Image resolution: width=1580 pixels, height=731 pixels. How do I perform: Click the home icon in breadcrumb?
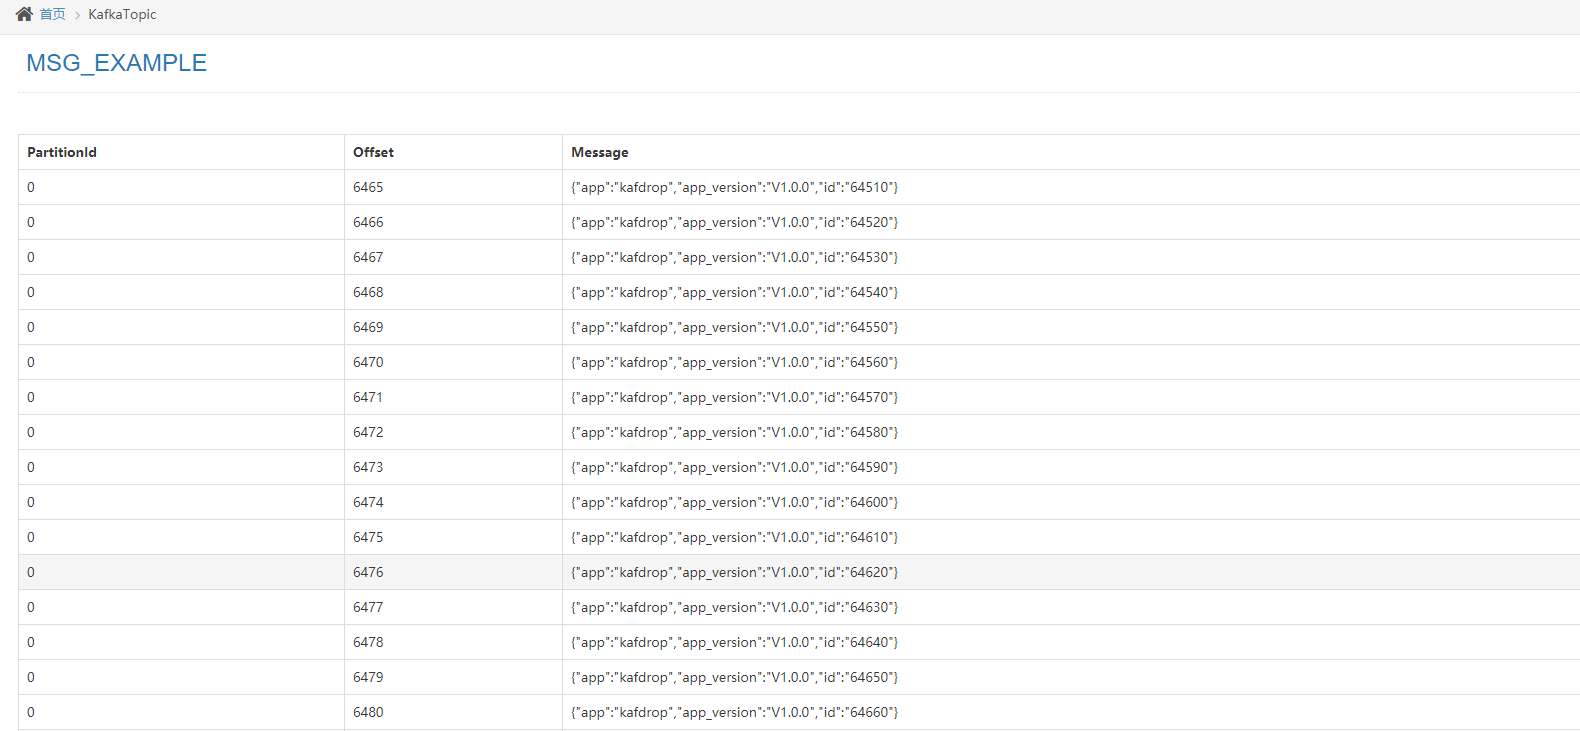point(24,14)
